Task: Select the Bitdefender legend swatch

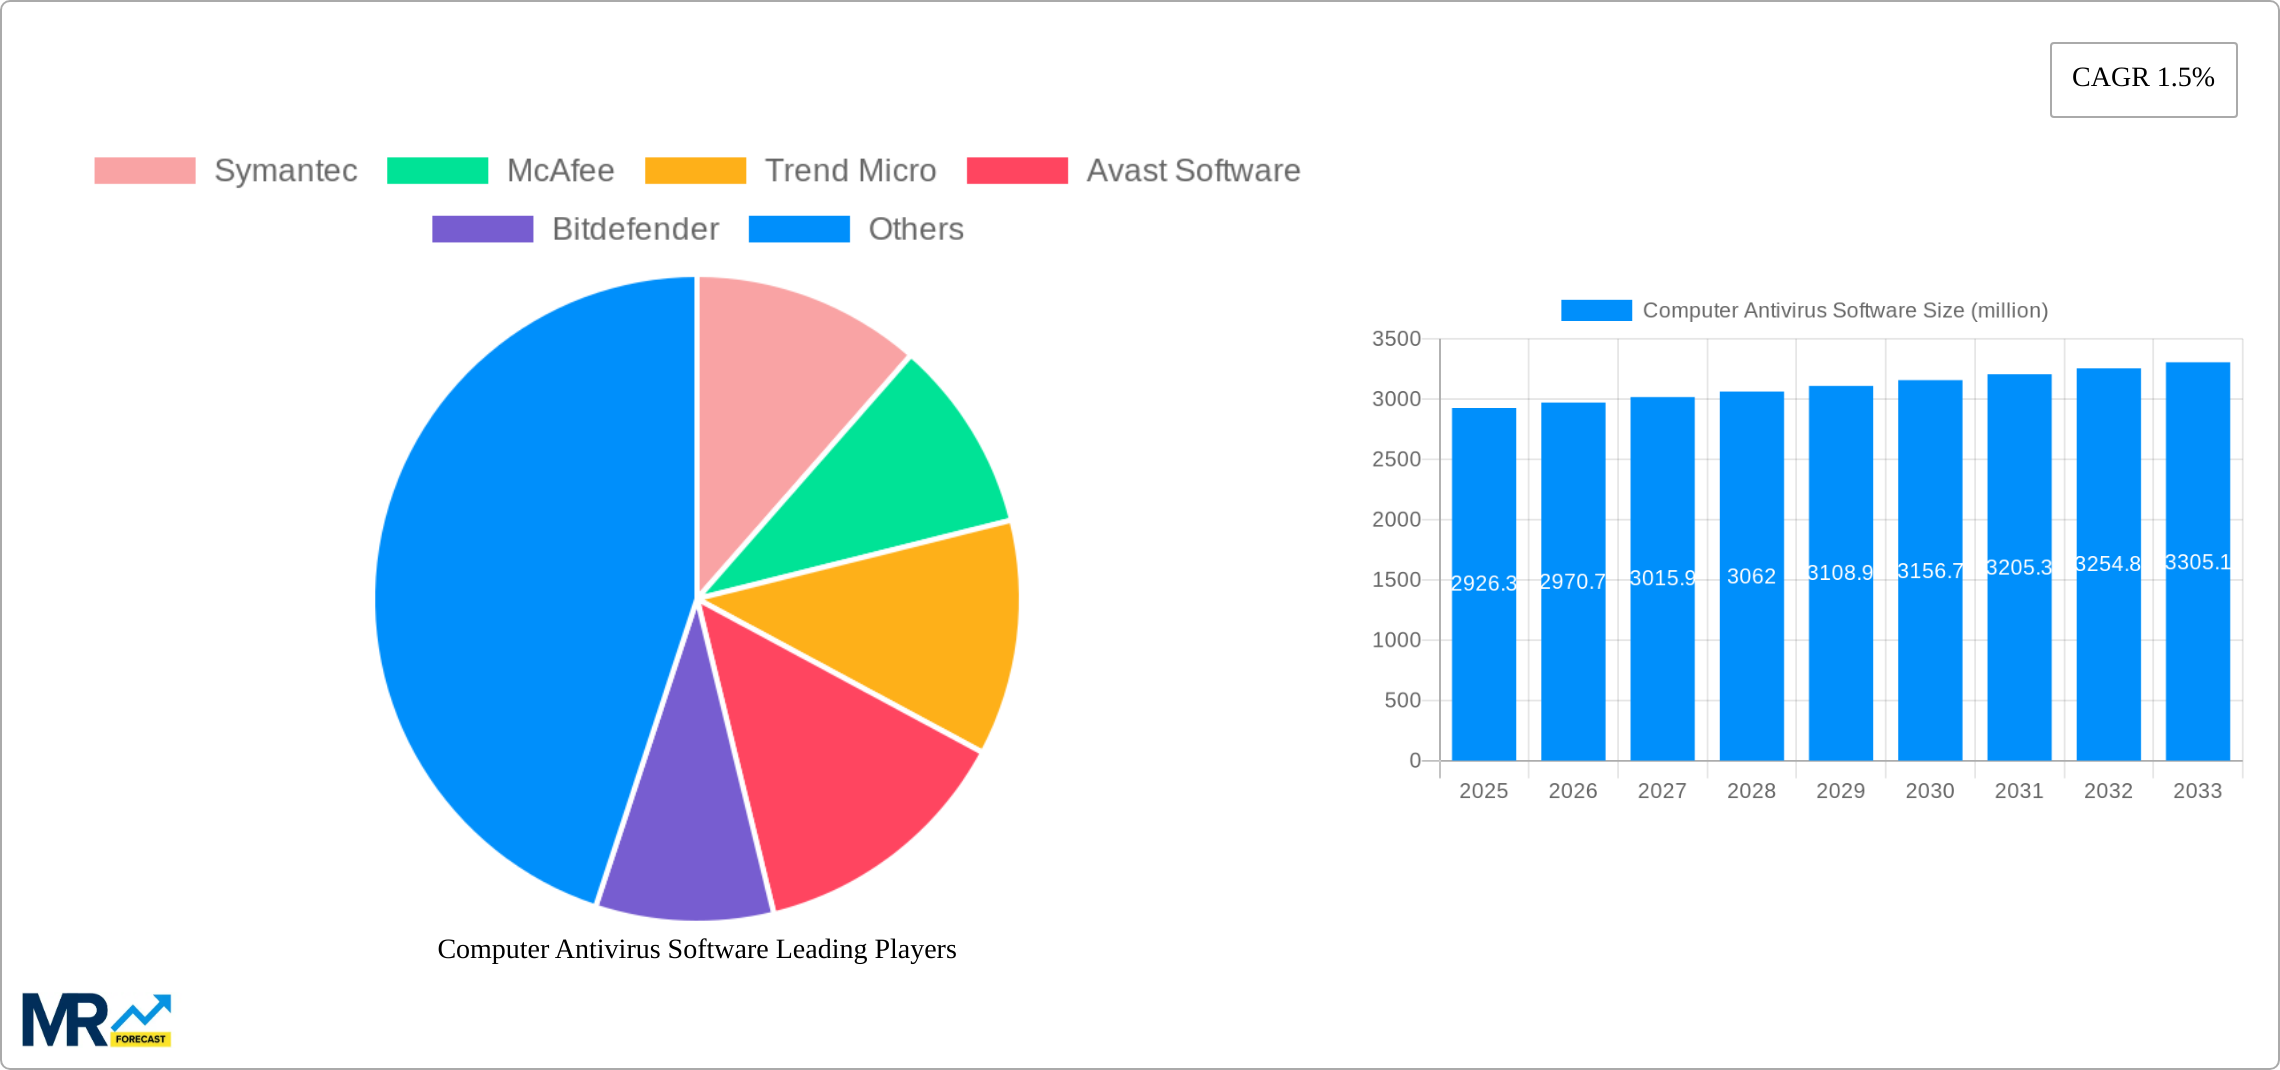Action: (x=483, y=229)
